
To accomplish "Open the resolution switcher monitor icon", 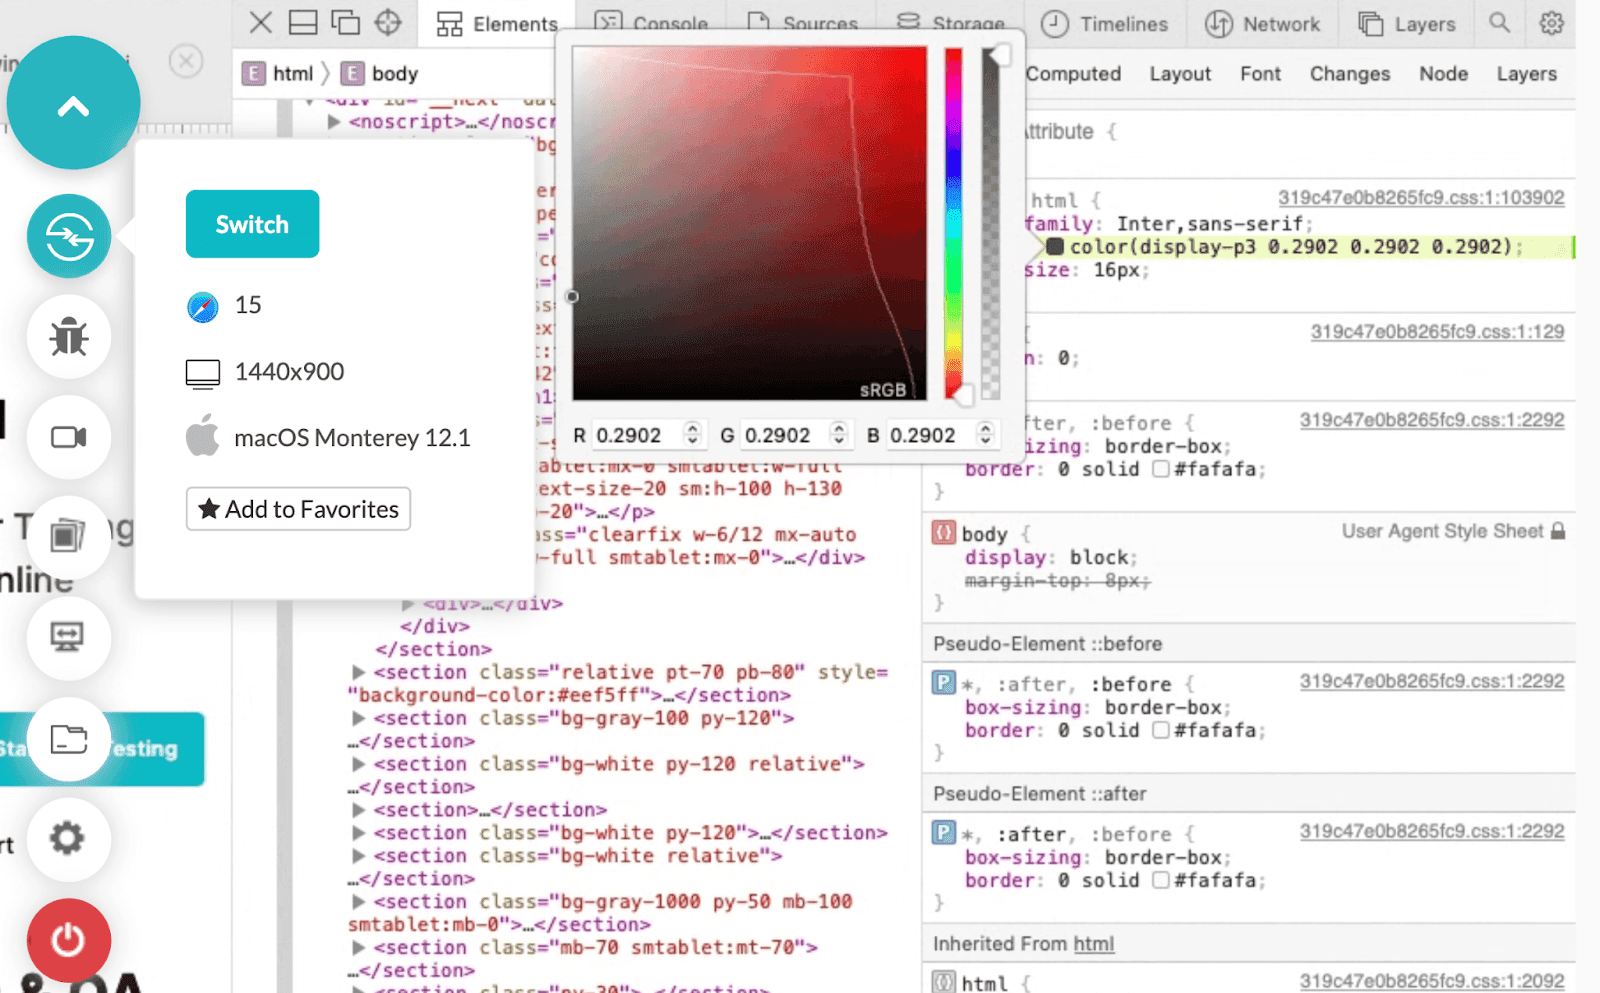I will (68, 639).
